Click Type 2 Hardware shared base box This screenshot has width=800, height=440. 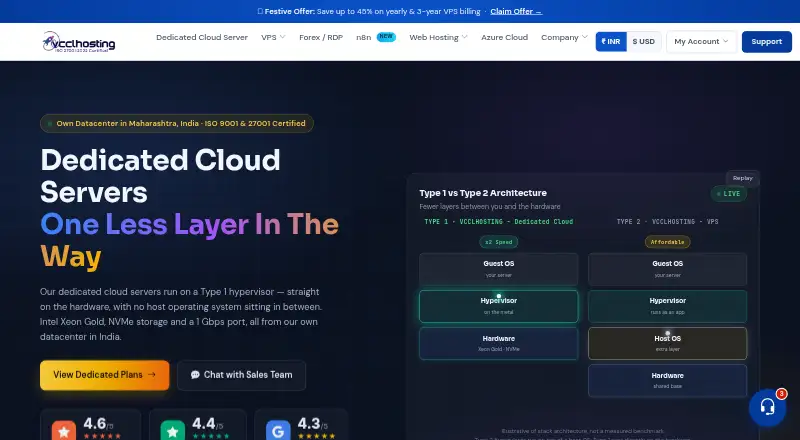[667, 380]
